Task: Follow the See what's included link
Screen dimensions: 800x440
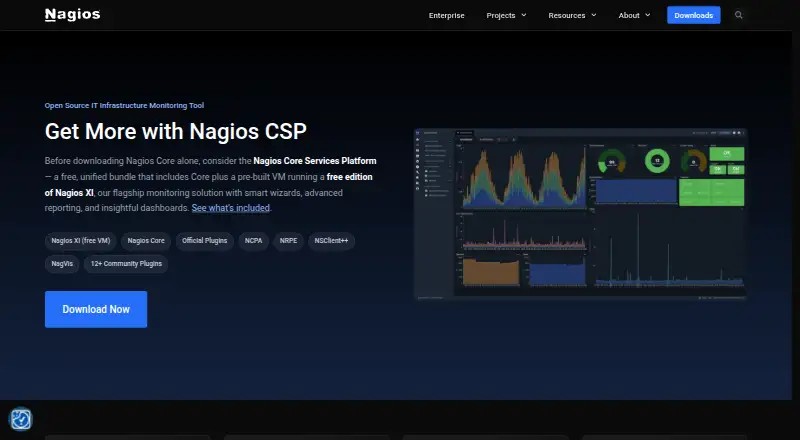Action: point(231,208)
